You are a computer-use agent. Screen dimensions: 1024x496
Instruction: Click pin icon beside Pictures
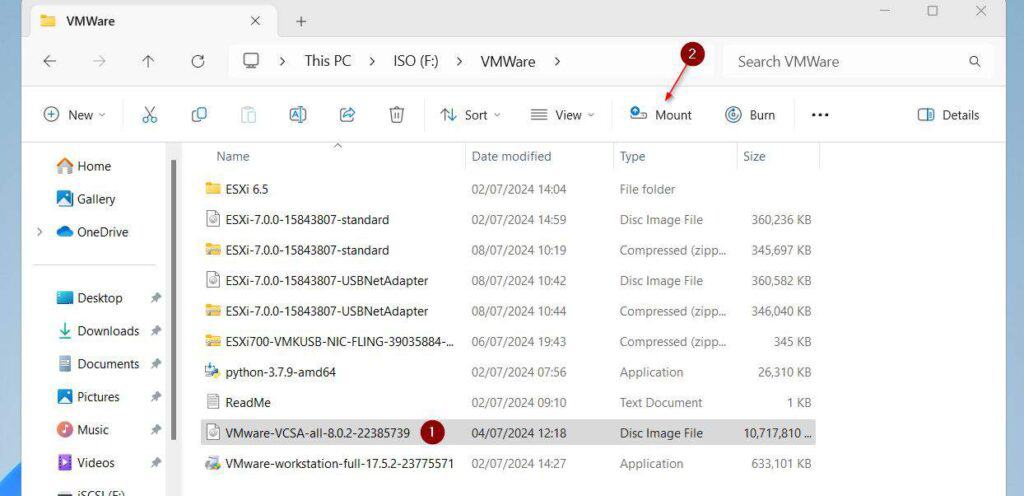click(155, 397)
